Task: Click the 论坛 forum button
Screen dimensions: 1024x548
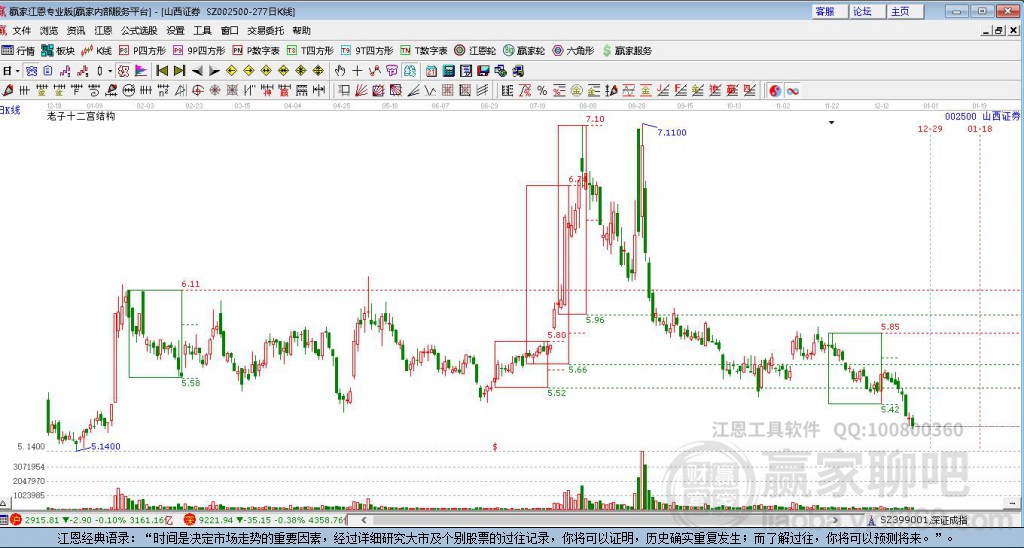Action: pos(862,11)
